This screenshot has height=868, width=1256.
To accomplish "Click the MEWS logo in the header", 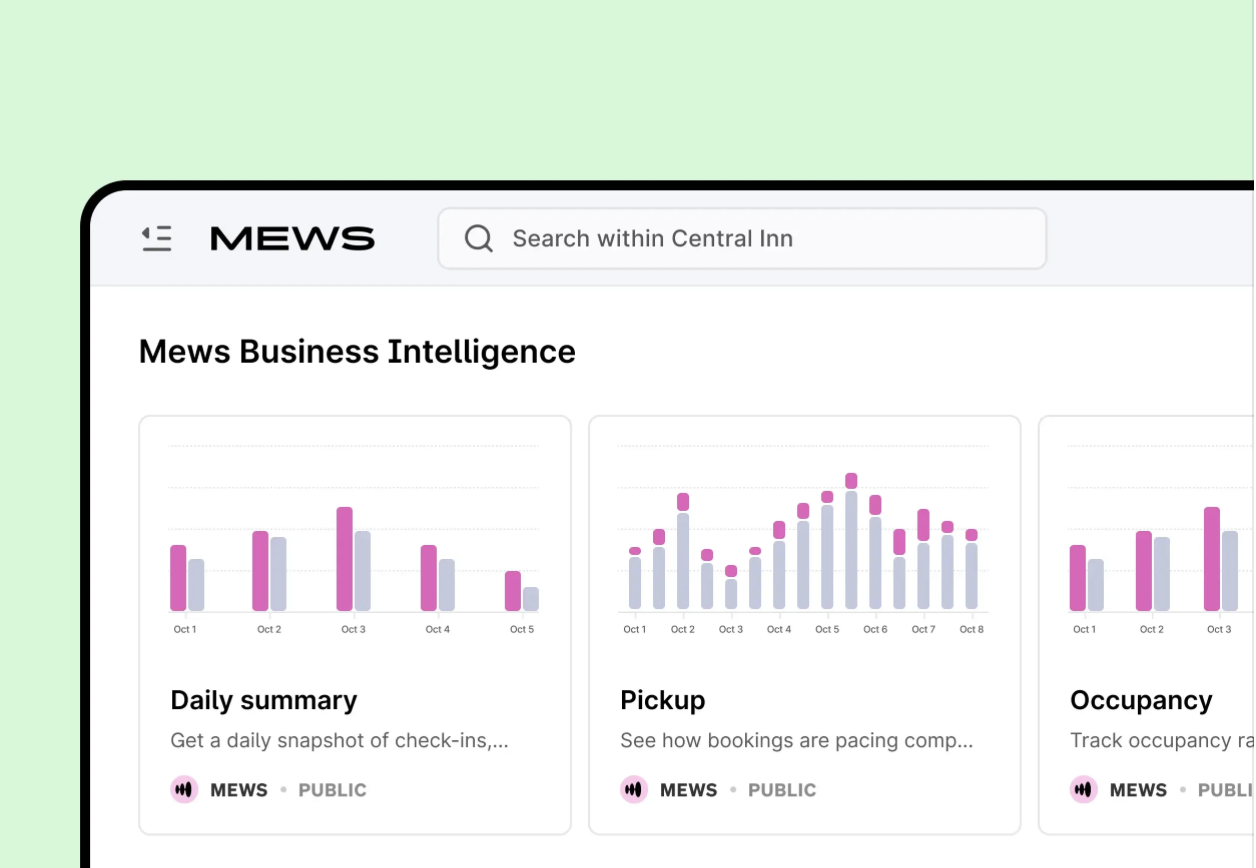I will (x=292, y=238).
